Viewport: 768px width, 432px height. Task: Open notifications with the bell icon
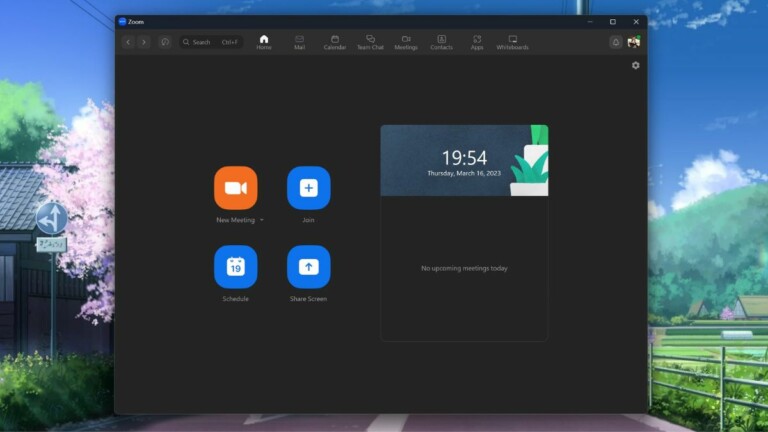click(x=616, y=42)
